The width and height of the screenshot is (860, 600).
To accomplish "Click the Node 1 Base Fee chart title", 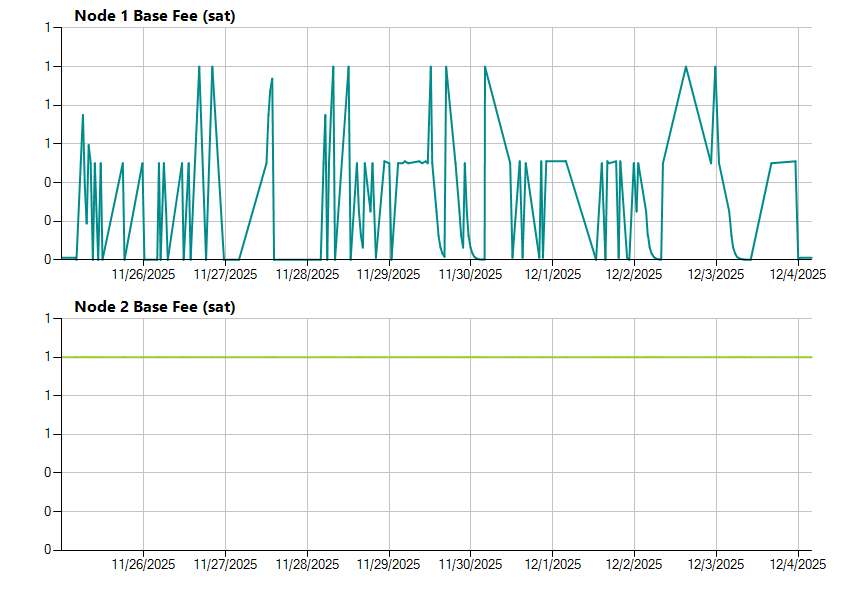I will click(154, 15).
